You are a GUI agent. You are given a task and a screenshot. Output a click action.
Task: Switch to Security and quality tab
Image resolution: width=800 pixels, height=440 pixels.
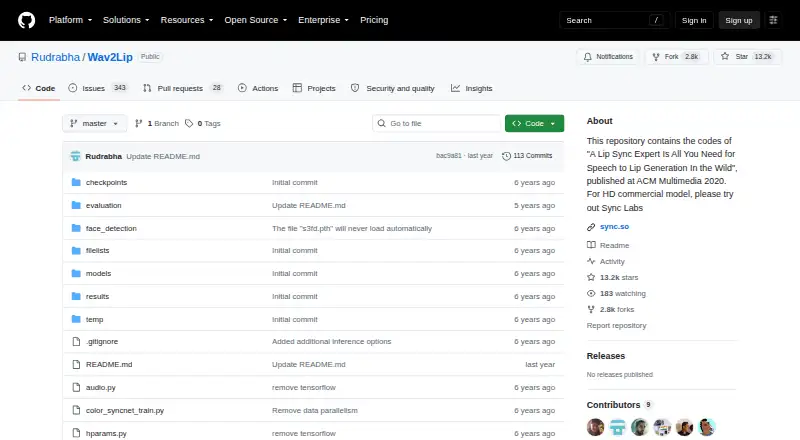393,88
